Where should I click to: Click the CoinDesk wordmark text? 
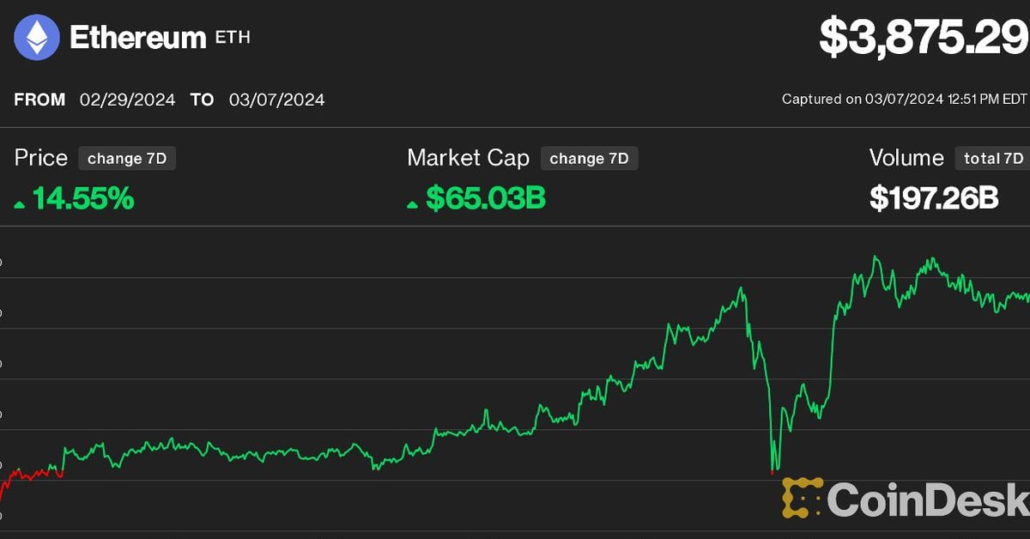point(927,499)
